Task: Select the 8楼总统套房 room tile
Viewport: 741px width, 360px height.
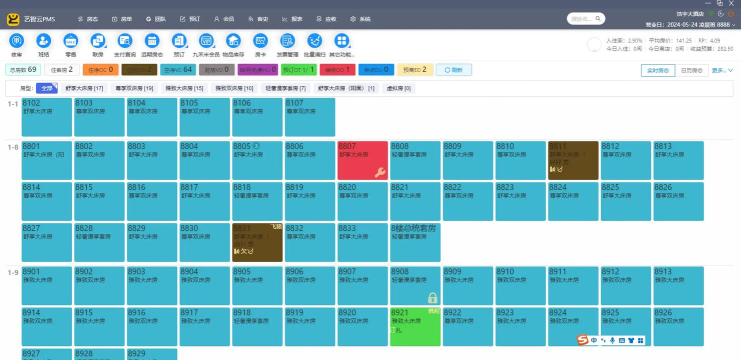Action: pyautogui.click(x=415, y=242)
